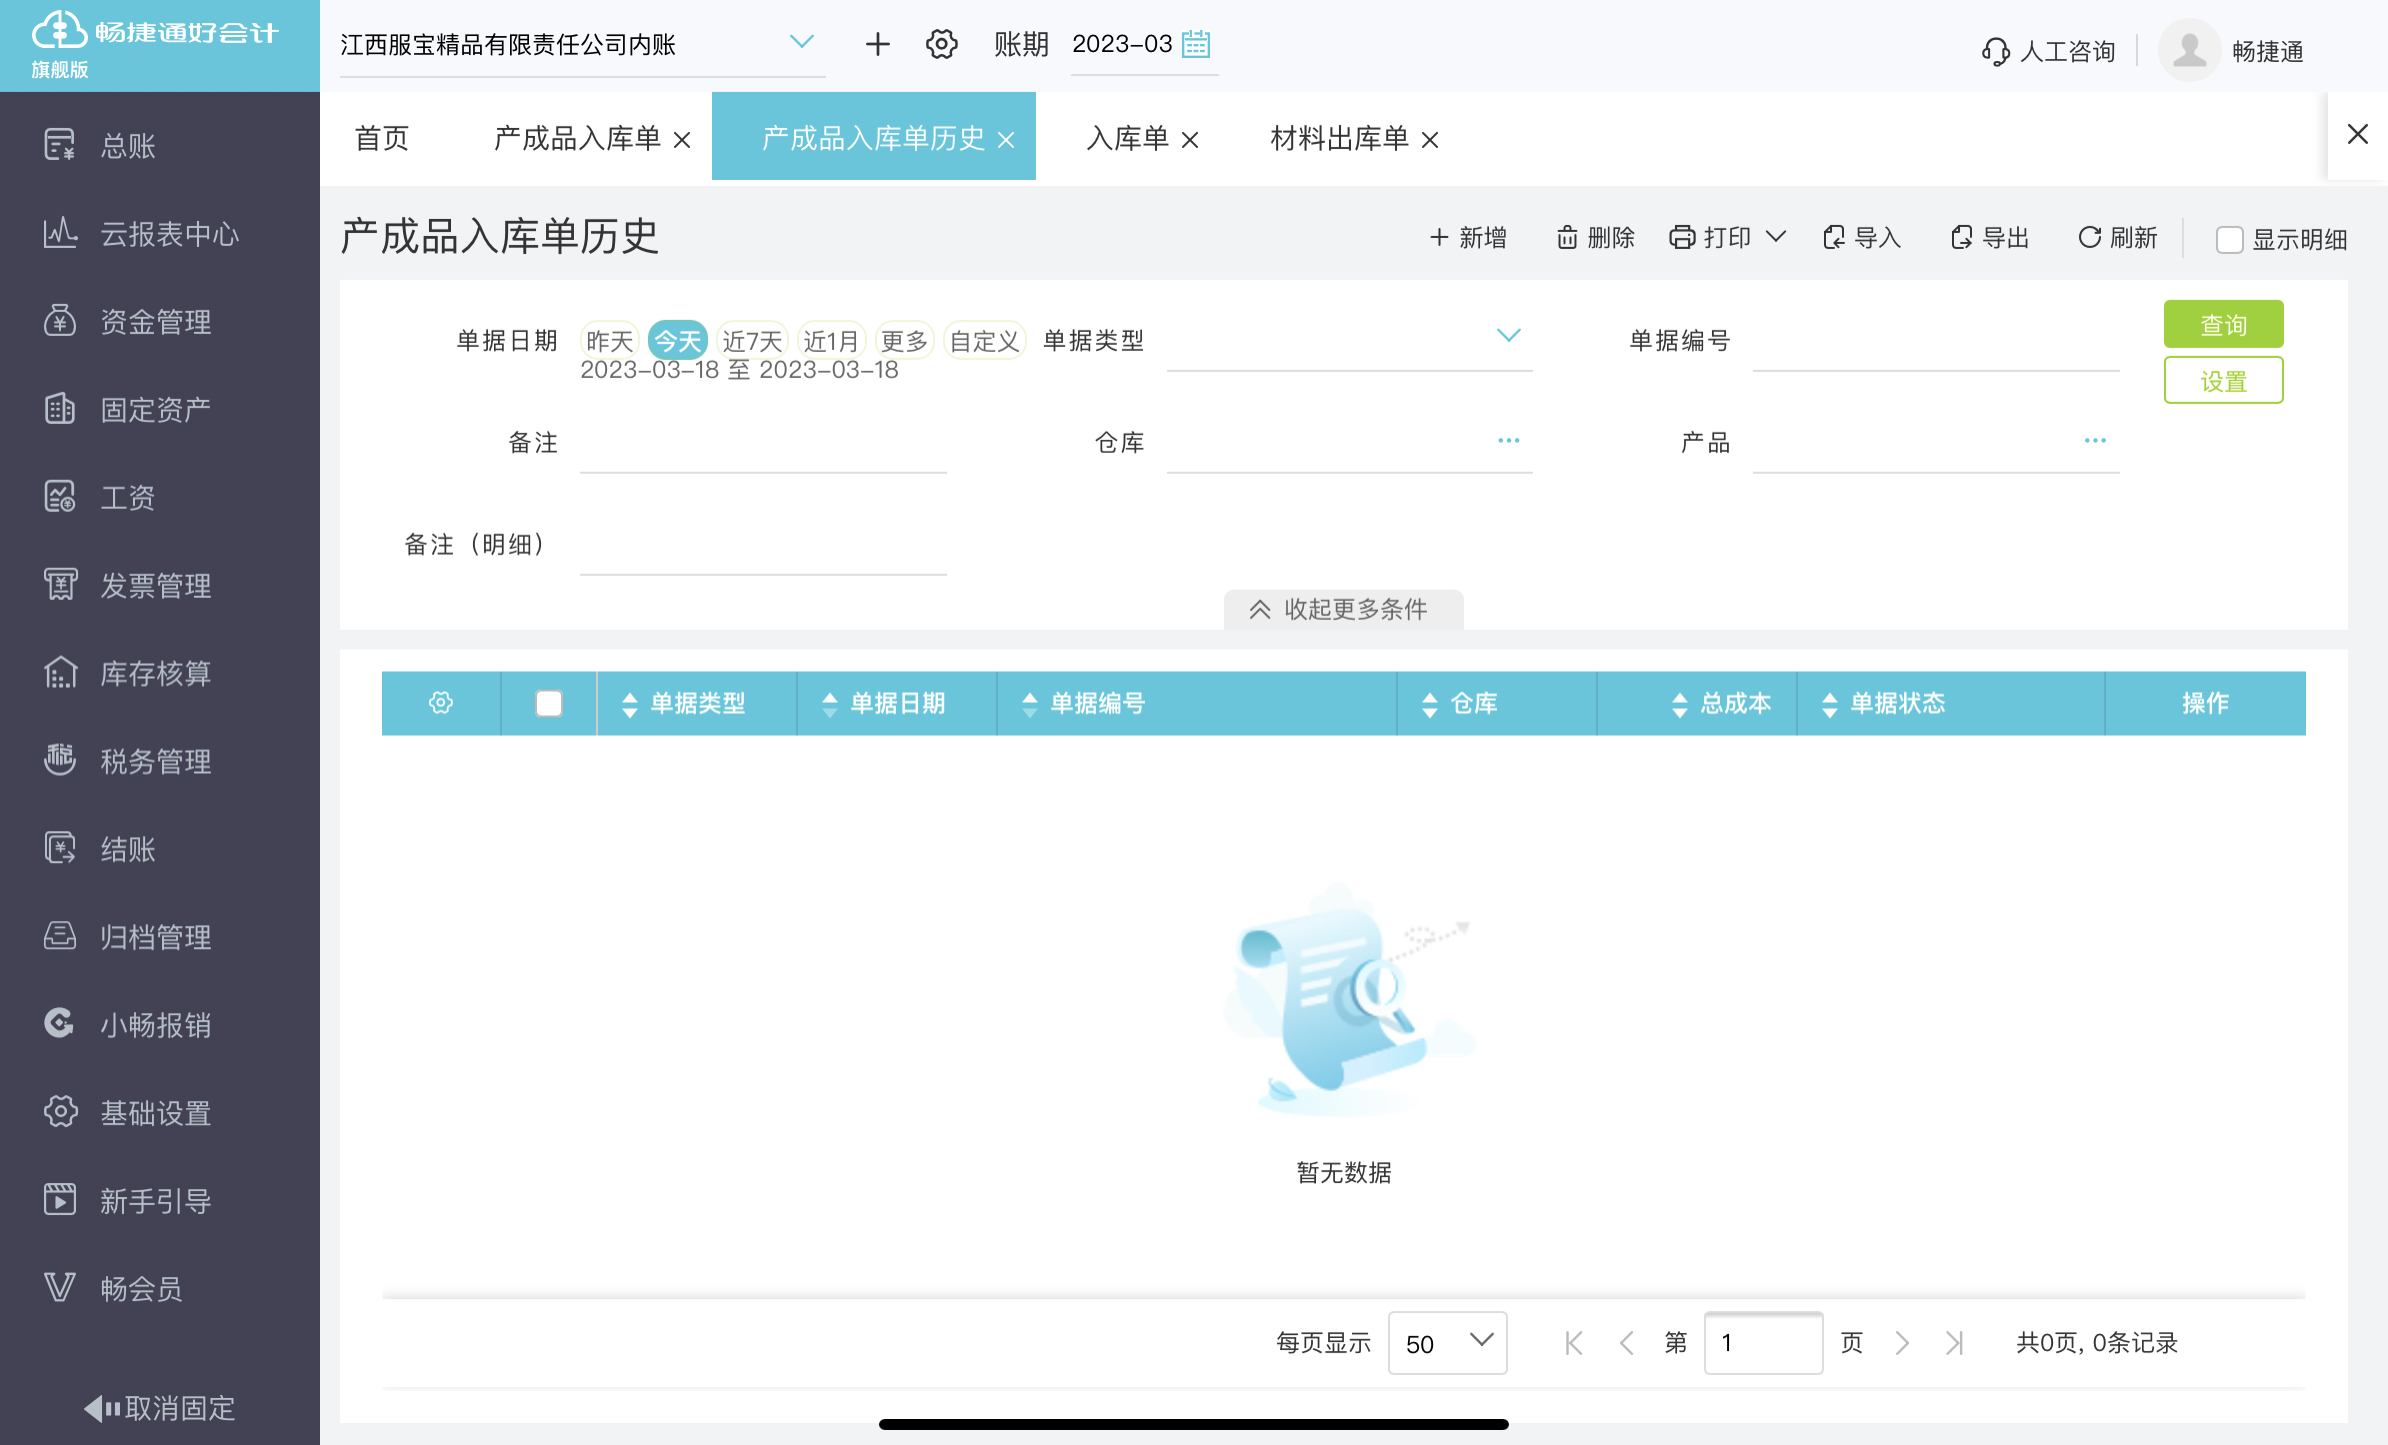Viewport: 2388px width, 1445px height.
Task: Click the 今天 date filter button
Action: (677, 338)
